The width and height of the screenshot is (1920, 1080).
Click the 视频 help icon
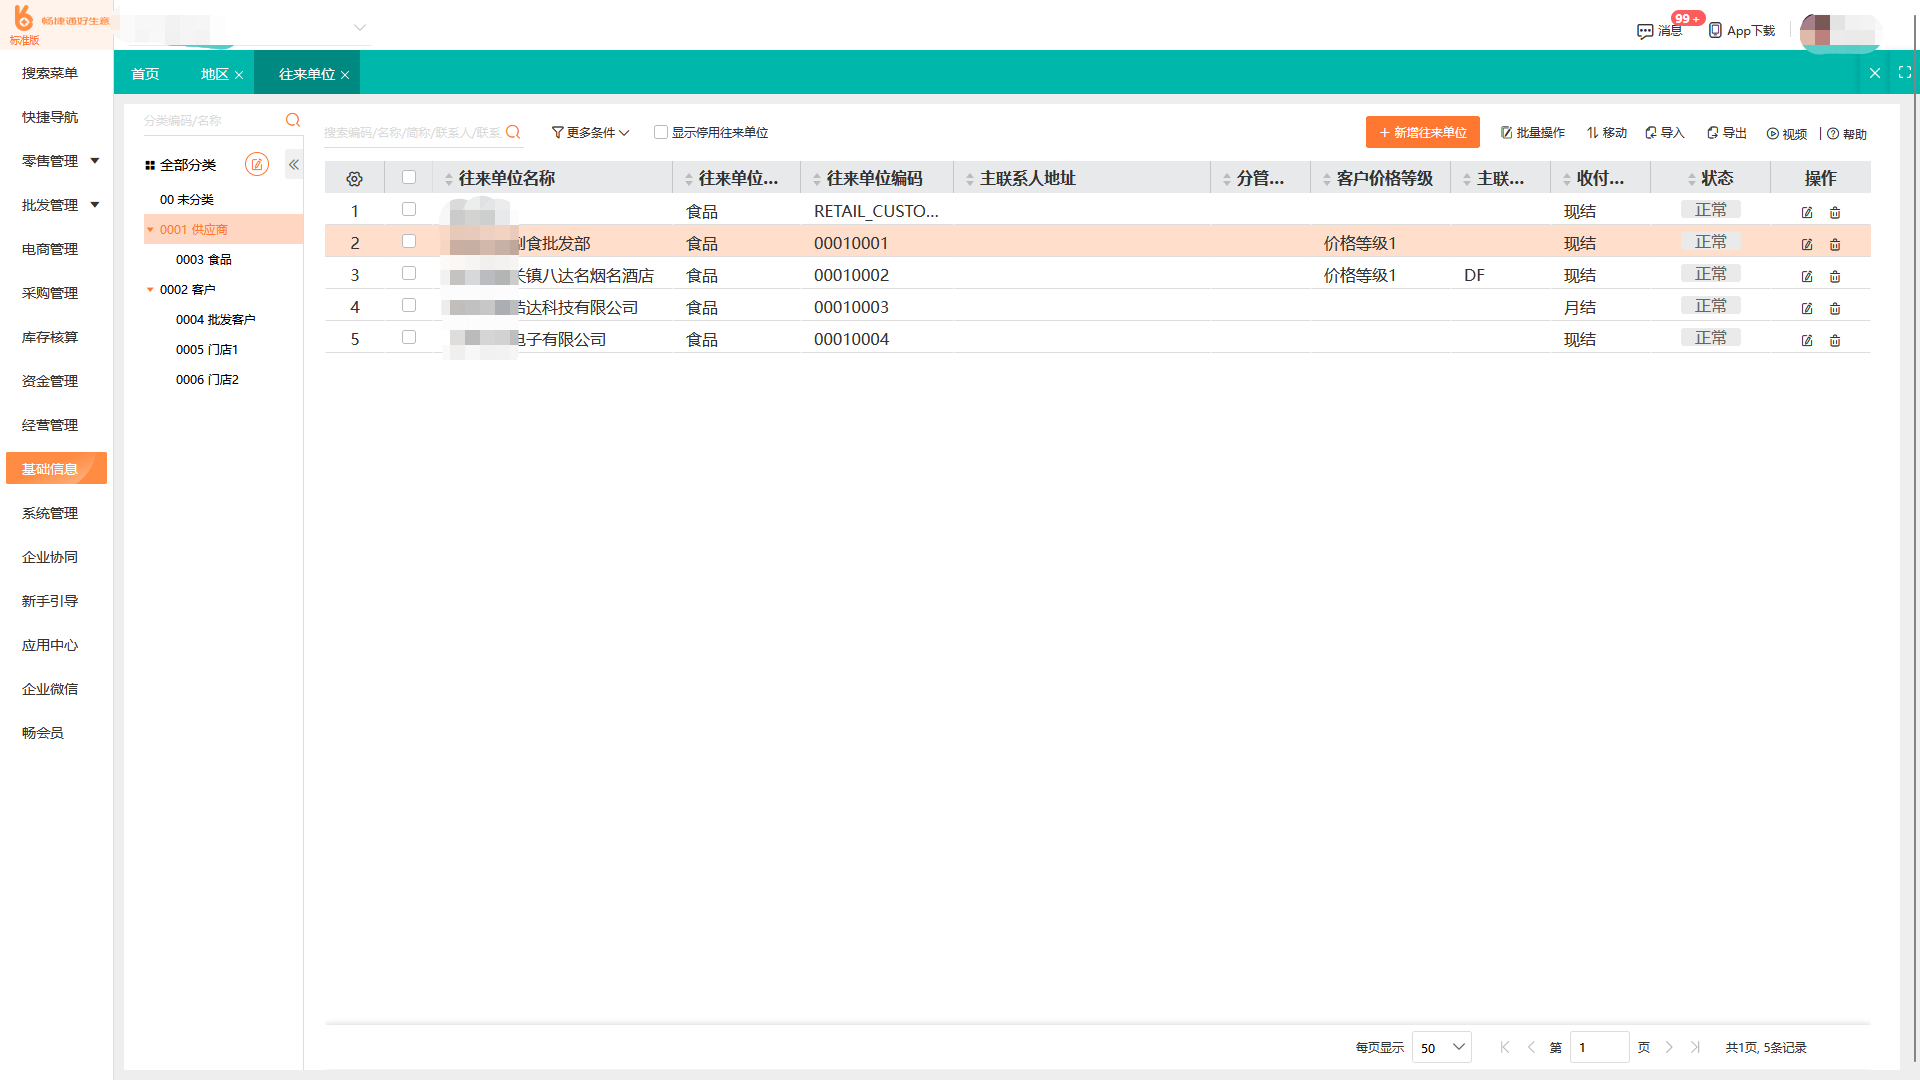1787,132
